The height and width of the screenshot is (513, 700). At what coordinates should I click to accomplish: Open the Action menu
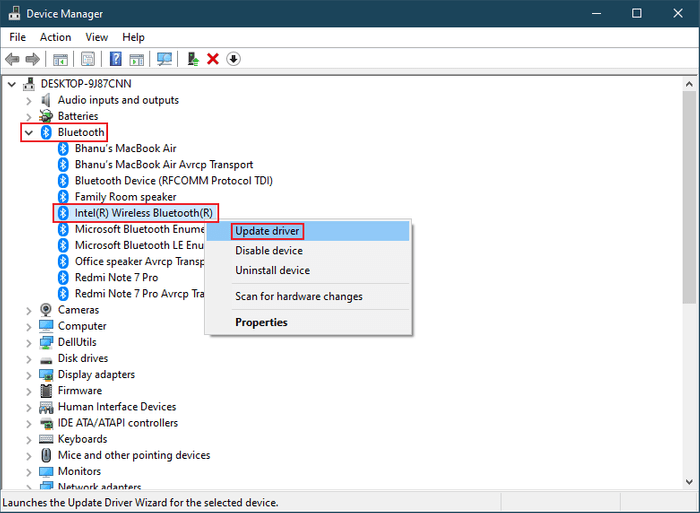[55, 37]
